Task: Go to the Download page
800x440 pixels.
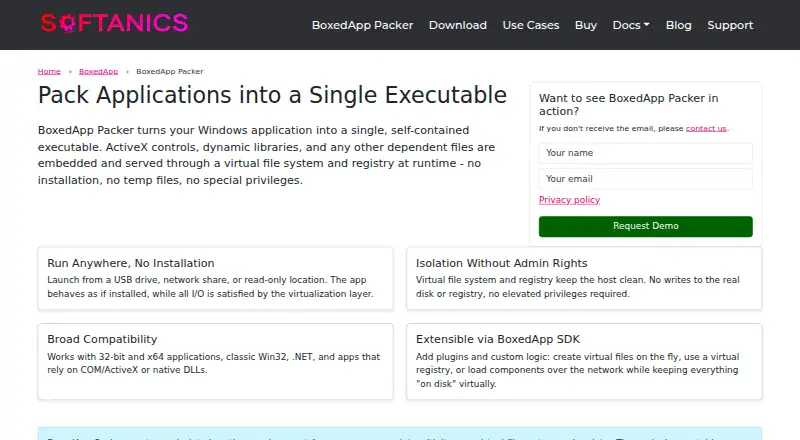Action: [x=458, y=25]
